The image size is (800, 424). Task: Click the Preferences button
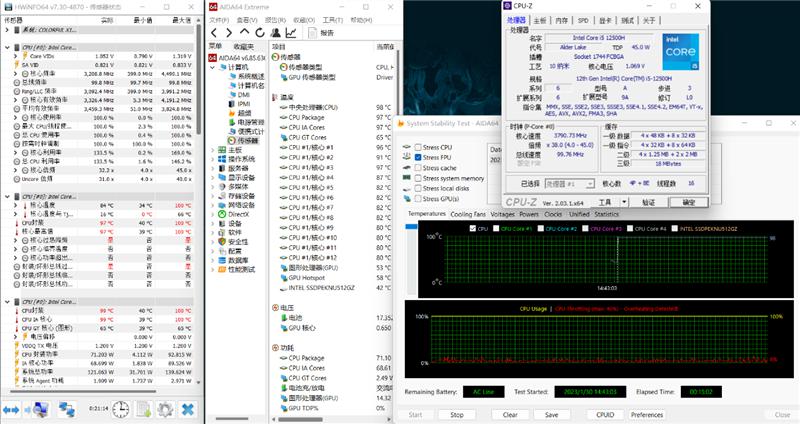(646, 414)
